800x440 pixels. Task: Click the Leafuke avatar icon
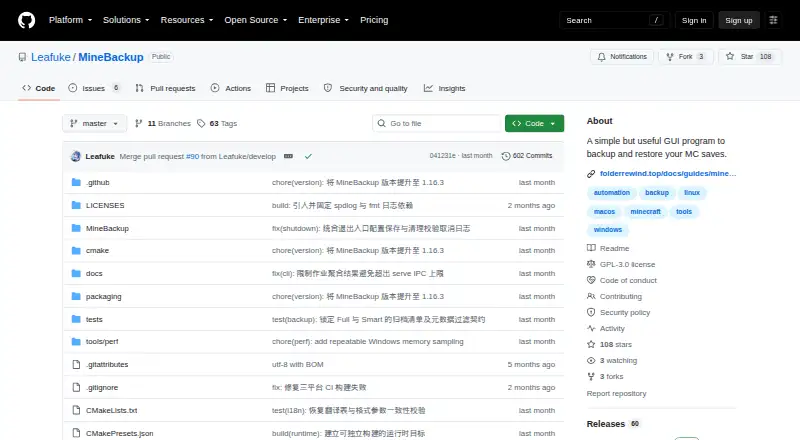76,156
